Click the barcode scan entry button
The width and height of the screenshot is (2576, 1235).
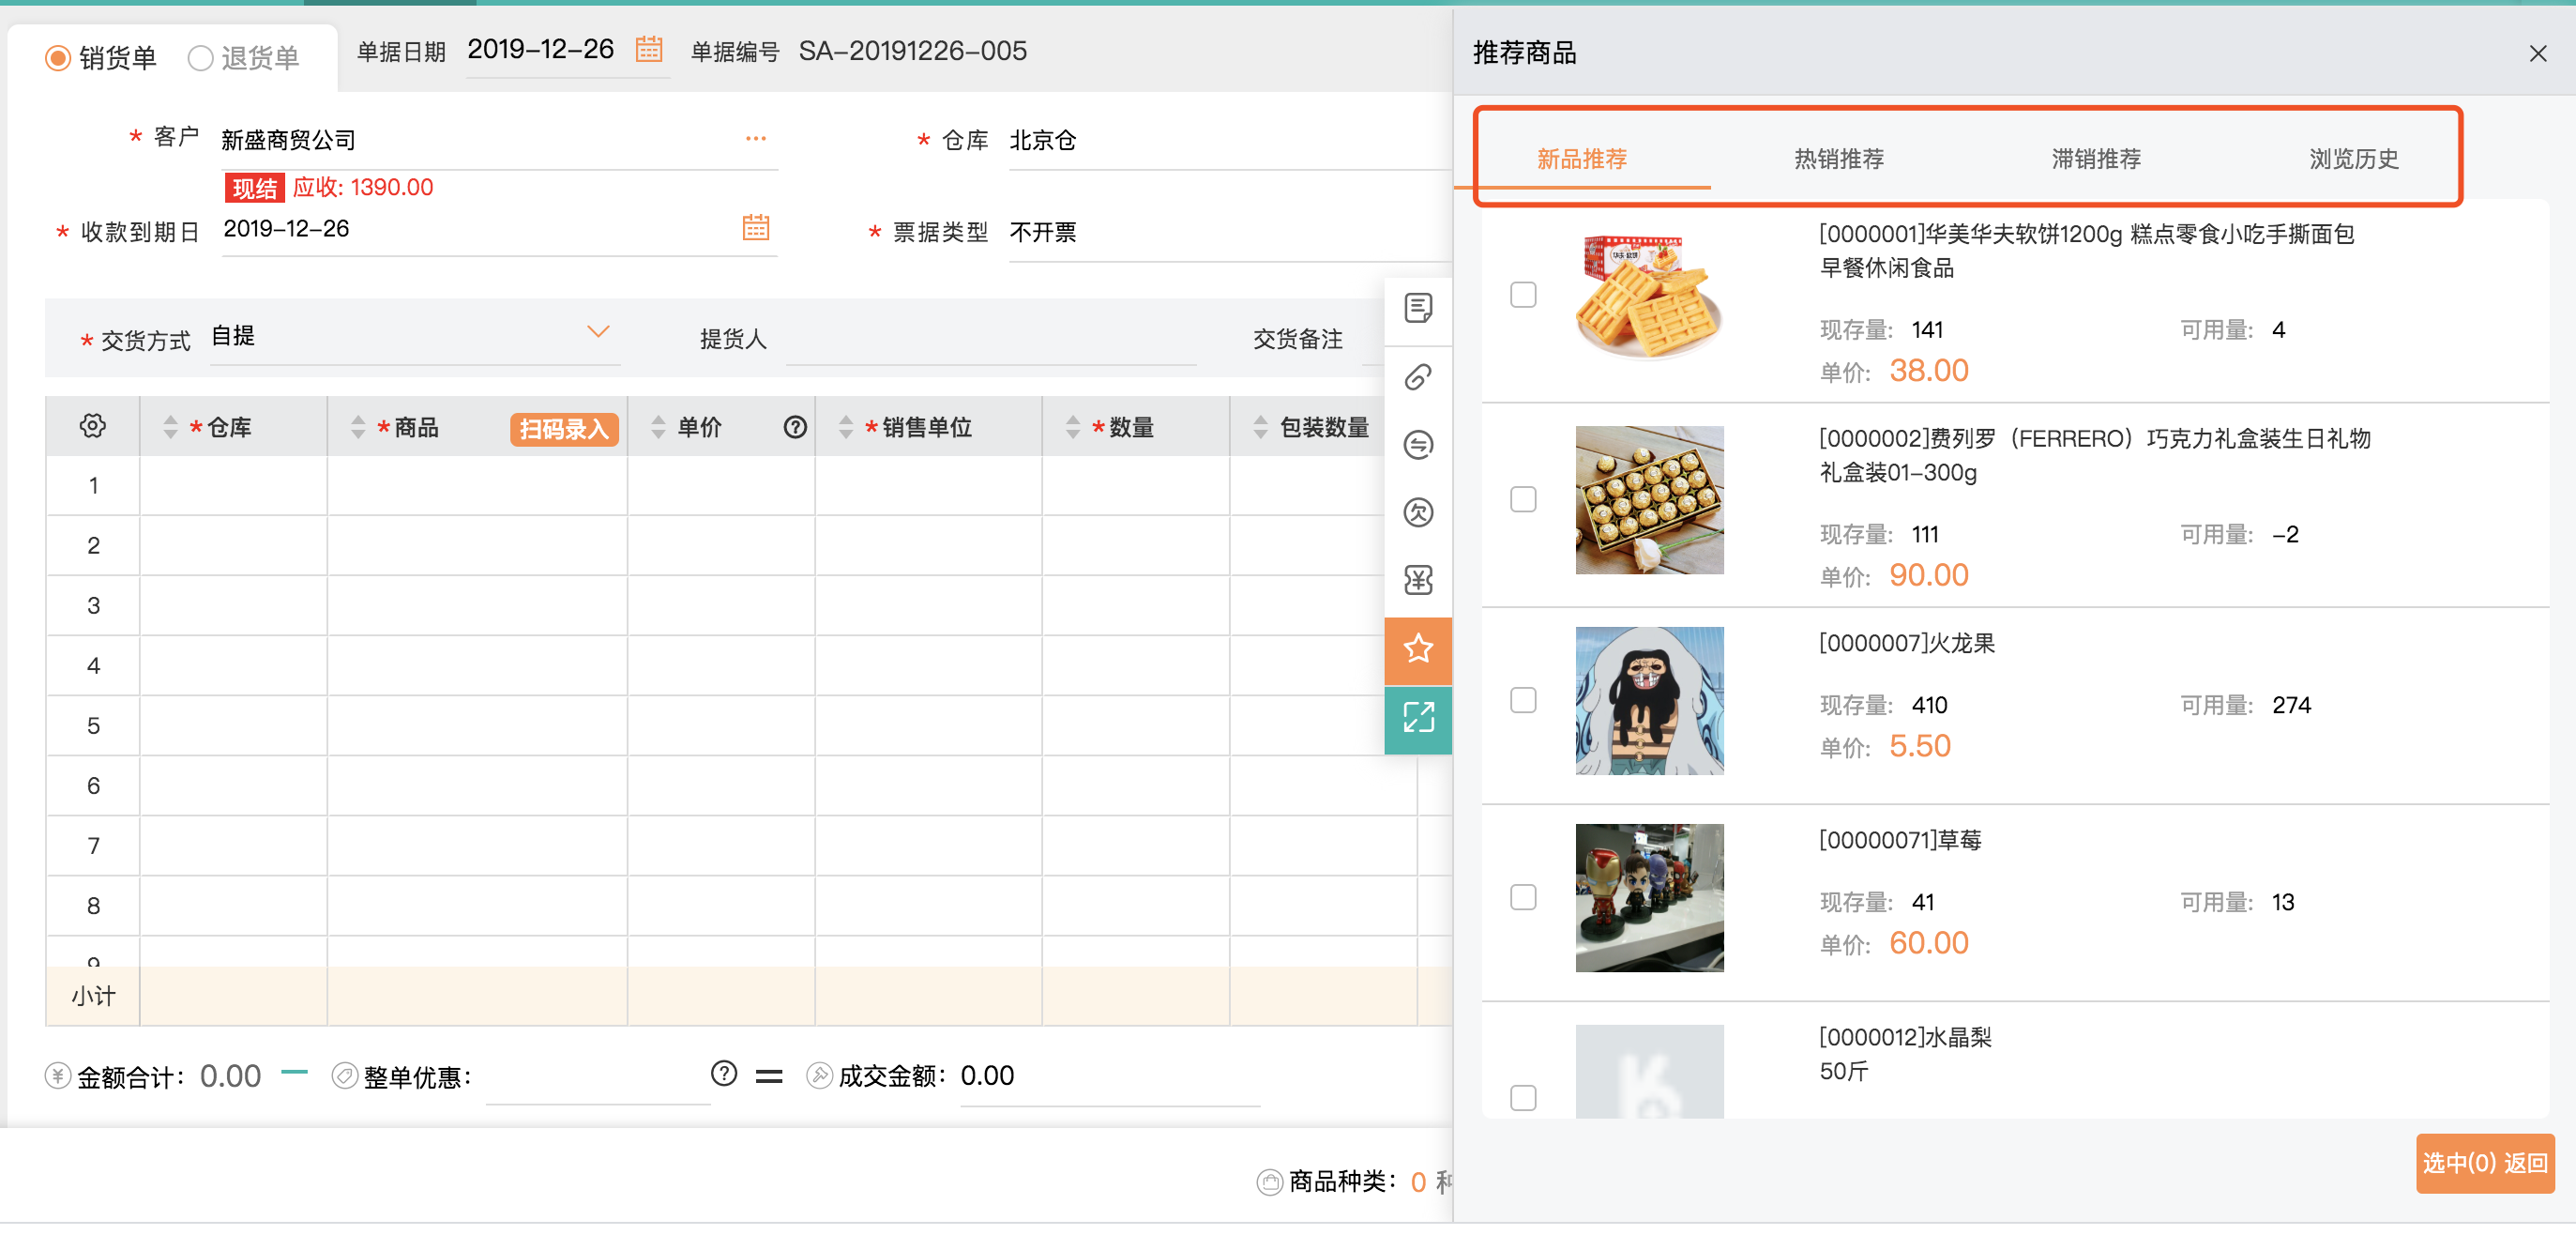coord(565,429)
